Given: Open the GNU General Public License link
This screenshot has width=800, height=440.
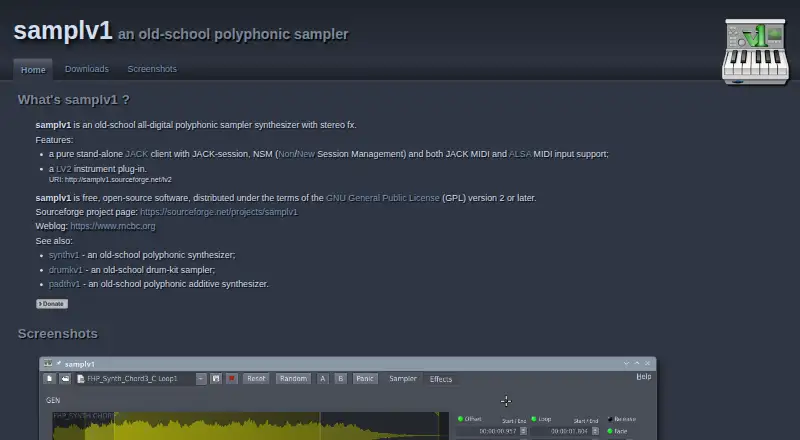Looking at the screenshot, I should (383, 198).
